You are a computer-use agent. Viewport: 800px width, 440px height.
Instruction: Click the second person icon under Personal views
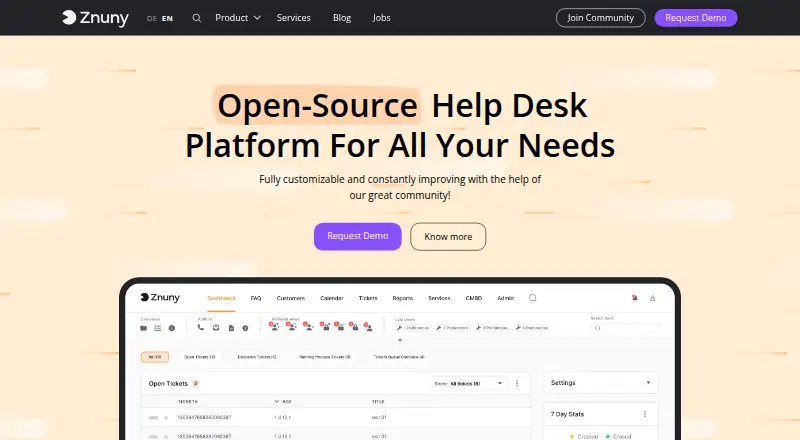(x=291, y=327)
